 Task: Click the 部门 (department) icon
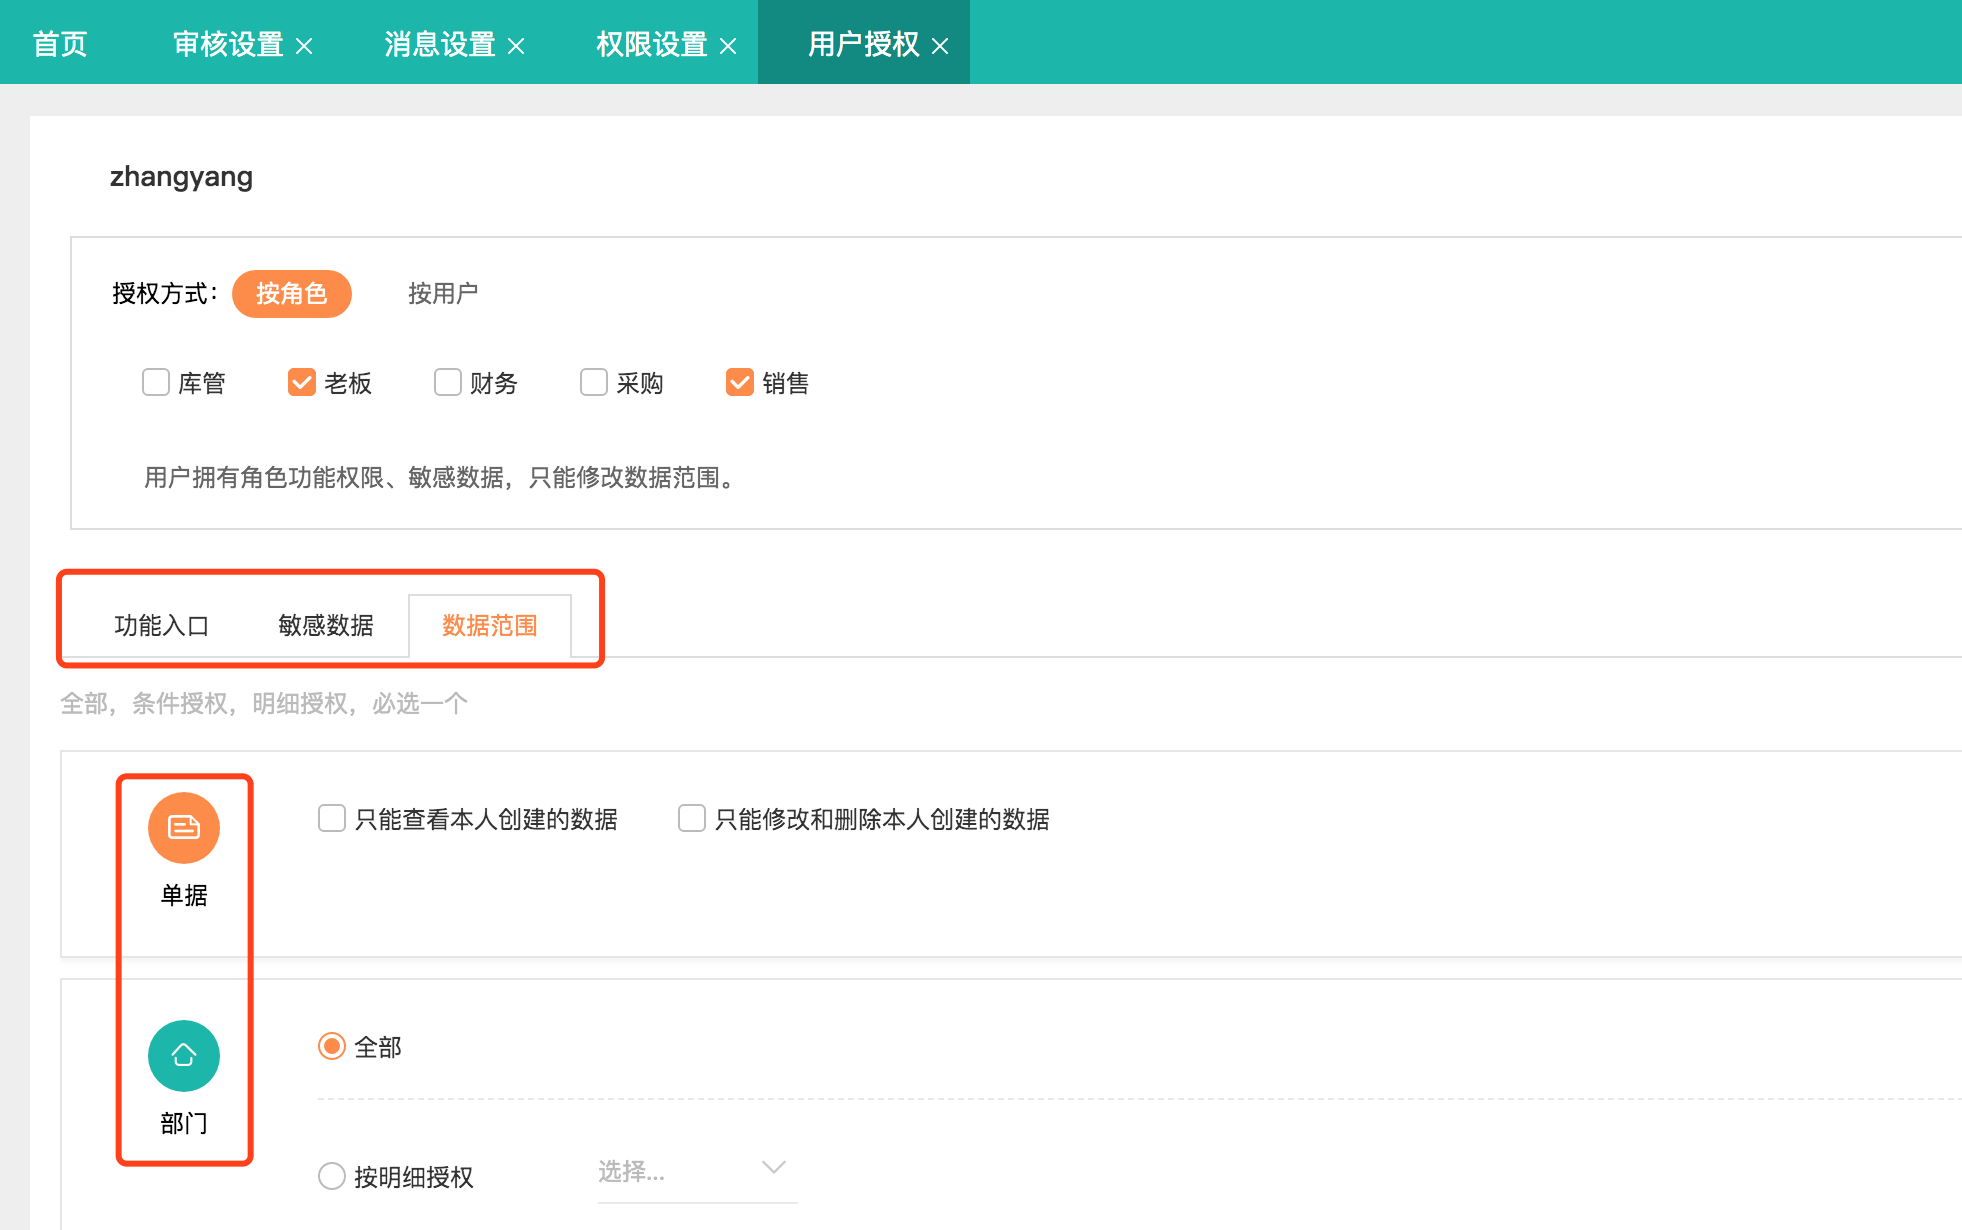(x=183, y=1054)
